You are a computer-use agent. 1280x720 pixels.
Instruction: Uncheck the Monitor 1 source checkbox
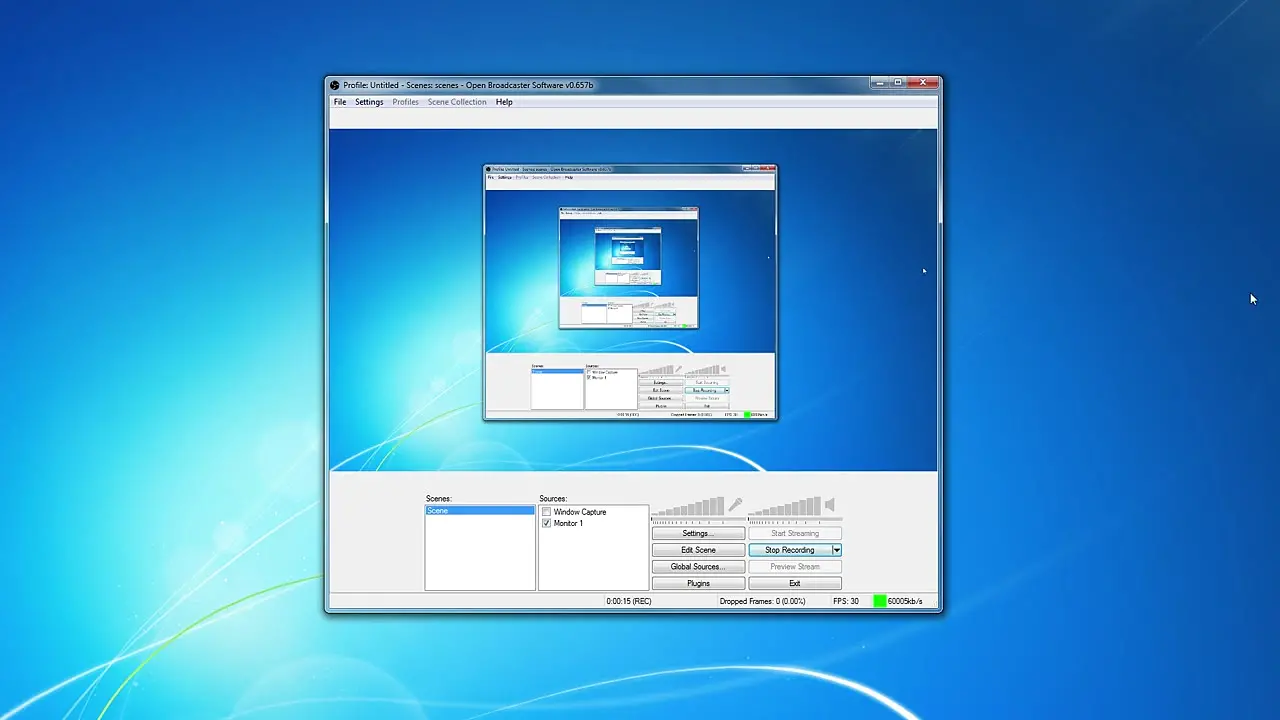tap(546, 523)
